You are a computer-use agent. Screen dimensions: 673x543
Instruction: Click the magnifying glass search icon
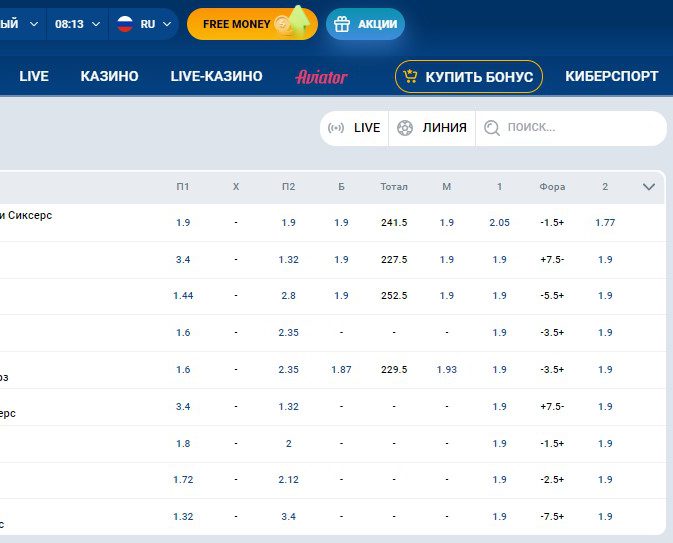pyautogui.click(x=491, y=128)
